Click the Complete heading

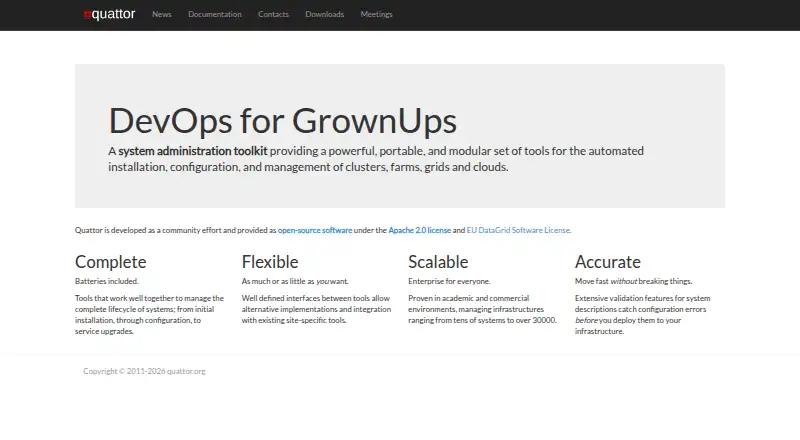tap(111, 262)
